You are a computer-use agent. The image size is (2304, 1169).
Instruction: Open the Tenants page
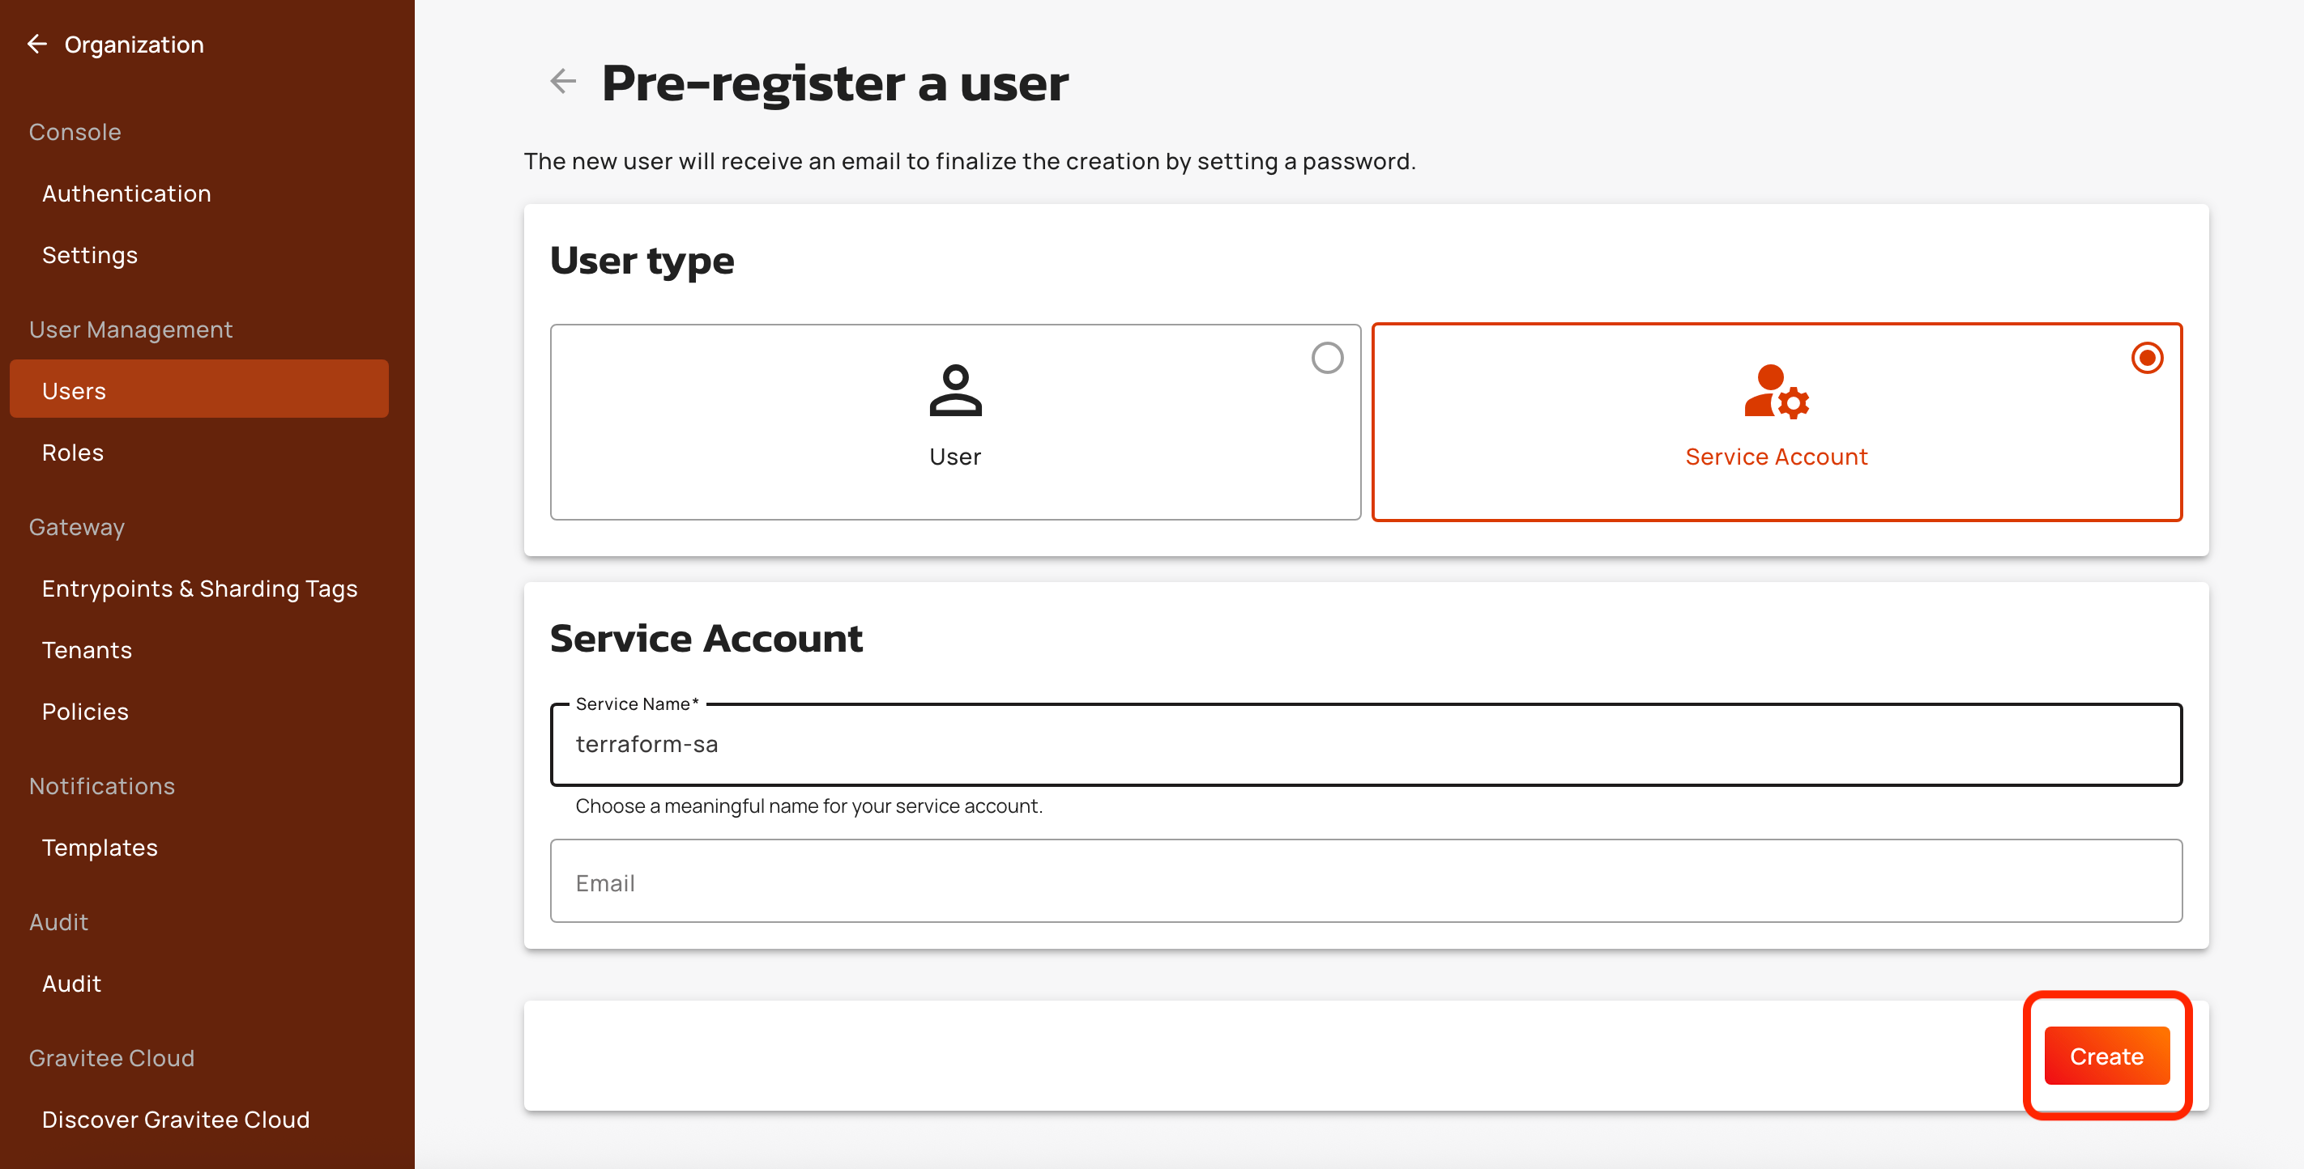coord(87,650)
